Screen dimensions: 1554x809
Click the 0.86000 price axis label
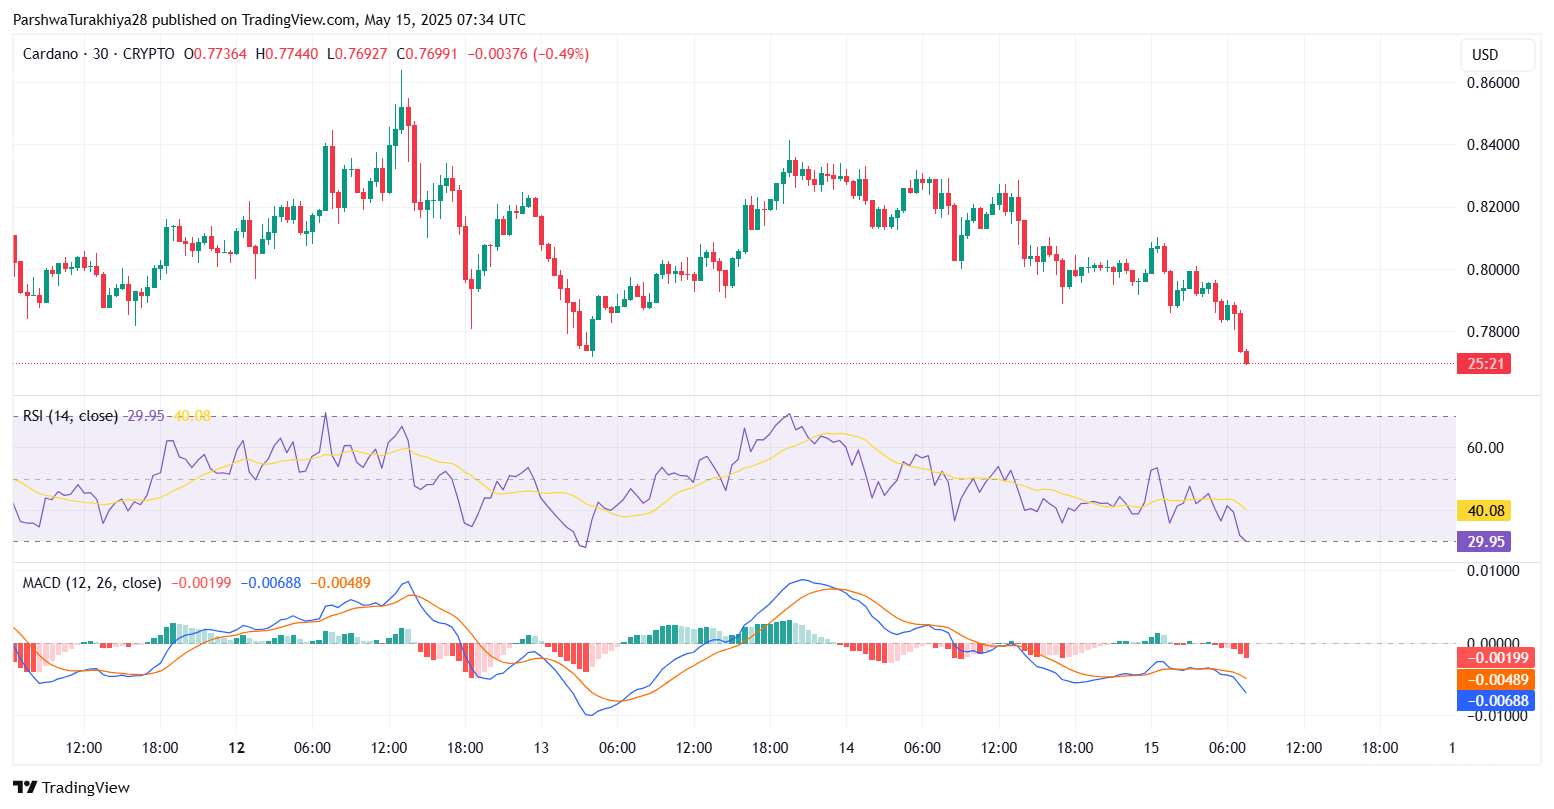tap(1492, 83)
